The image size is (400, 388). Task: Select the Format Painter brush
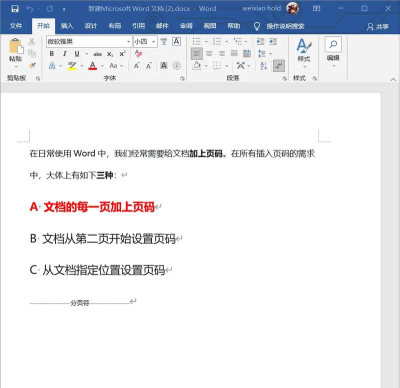tap(32, 65)
